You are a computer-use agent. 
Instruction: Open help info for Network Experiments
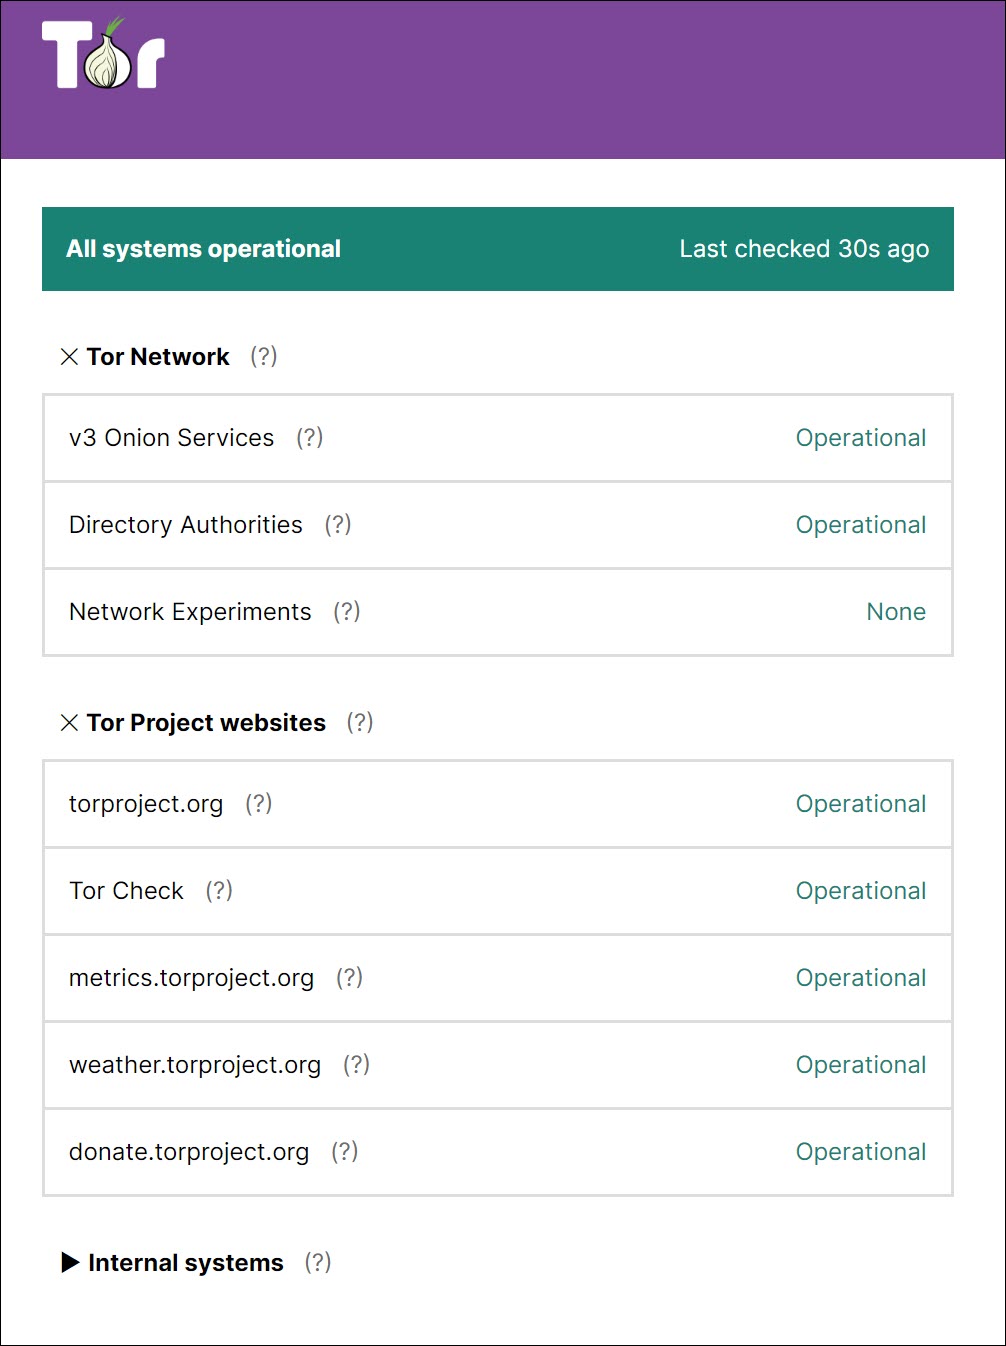point(347,612)
